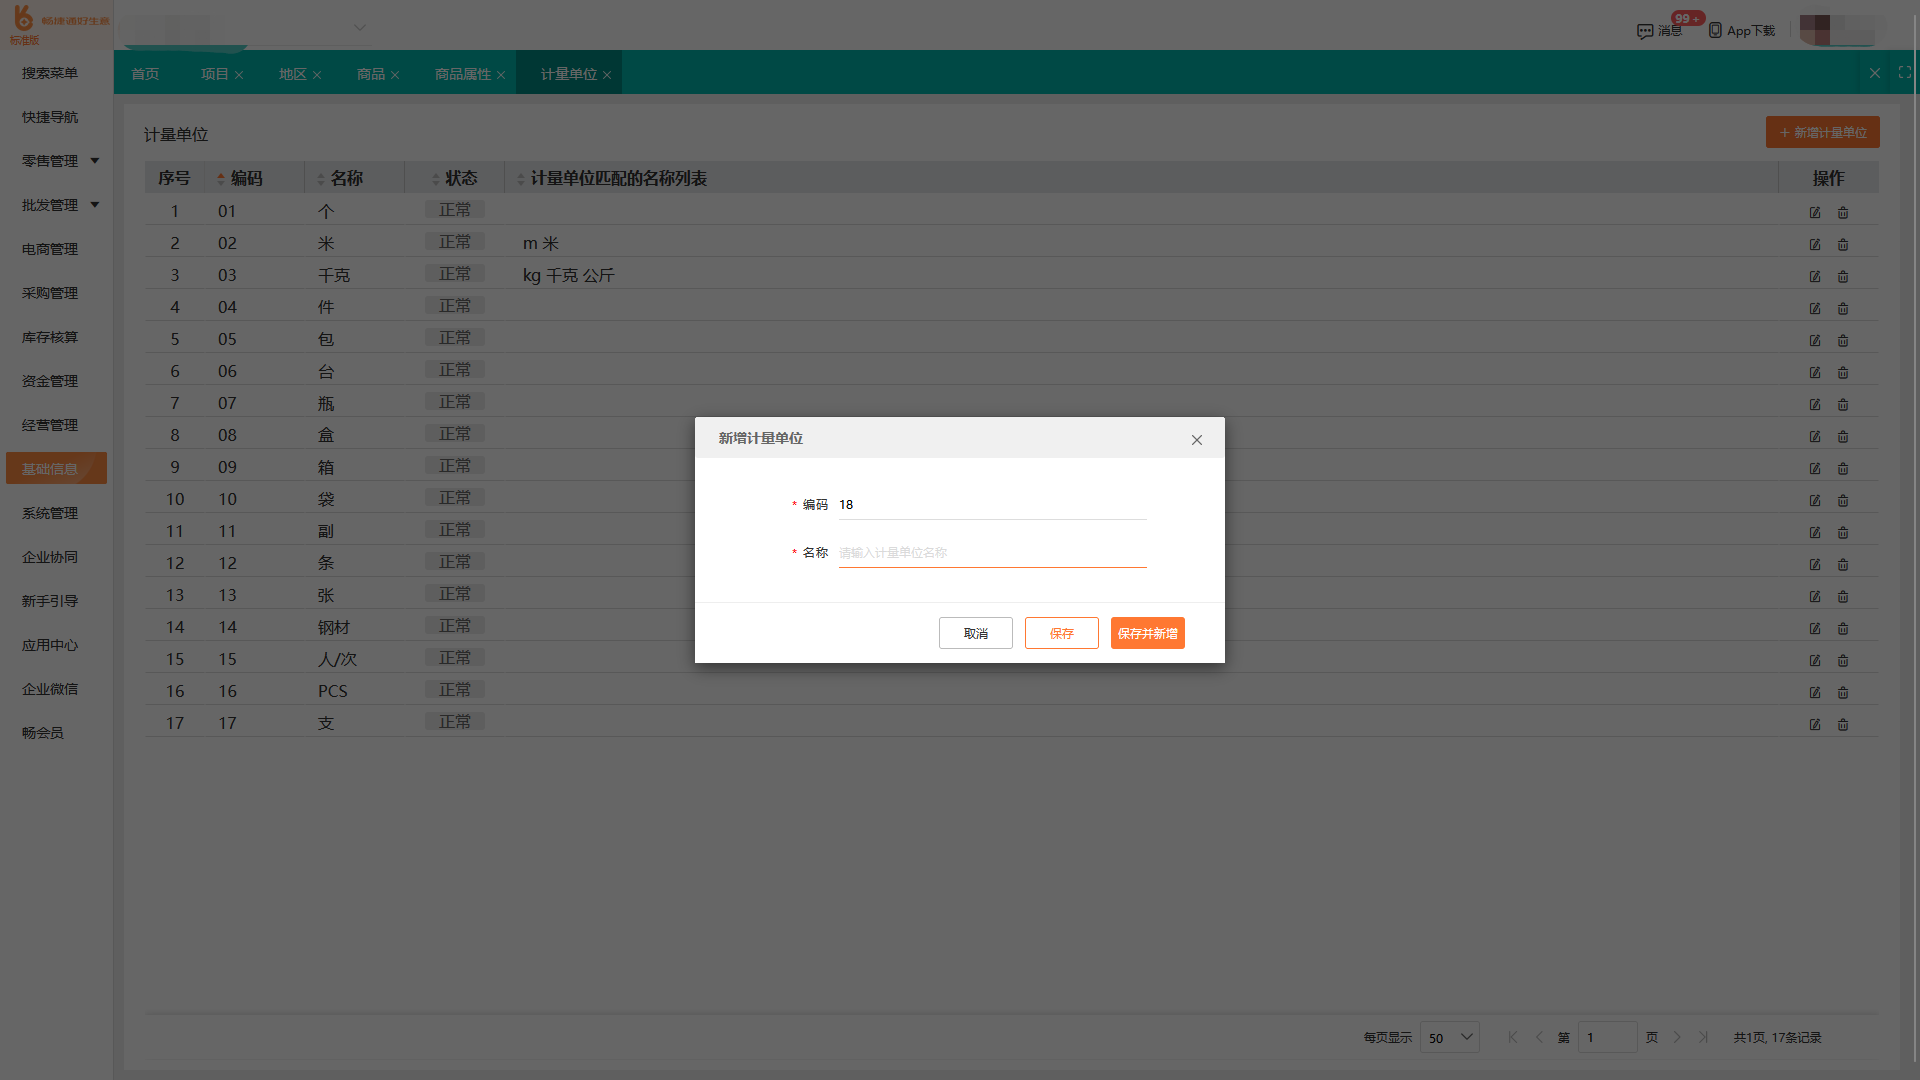This screenshot has width=1920, height=1080.
Task: Click the delete icon for row 10
Action: 1844,498
